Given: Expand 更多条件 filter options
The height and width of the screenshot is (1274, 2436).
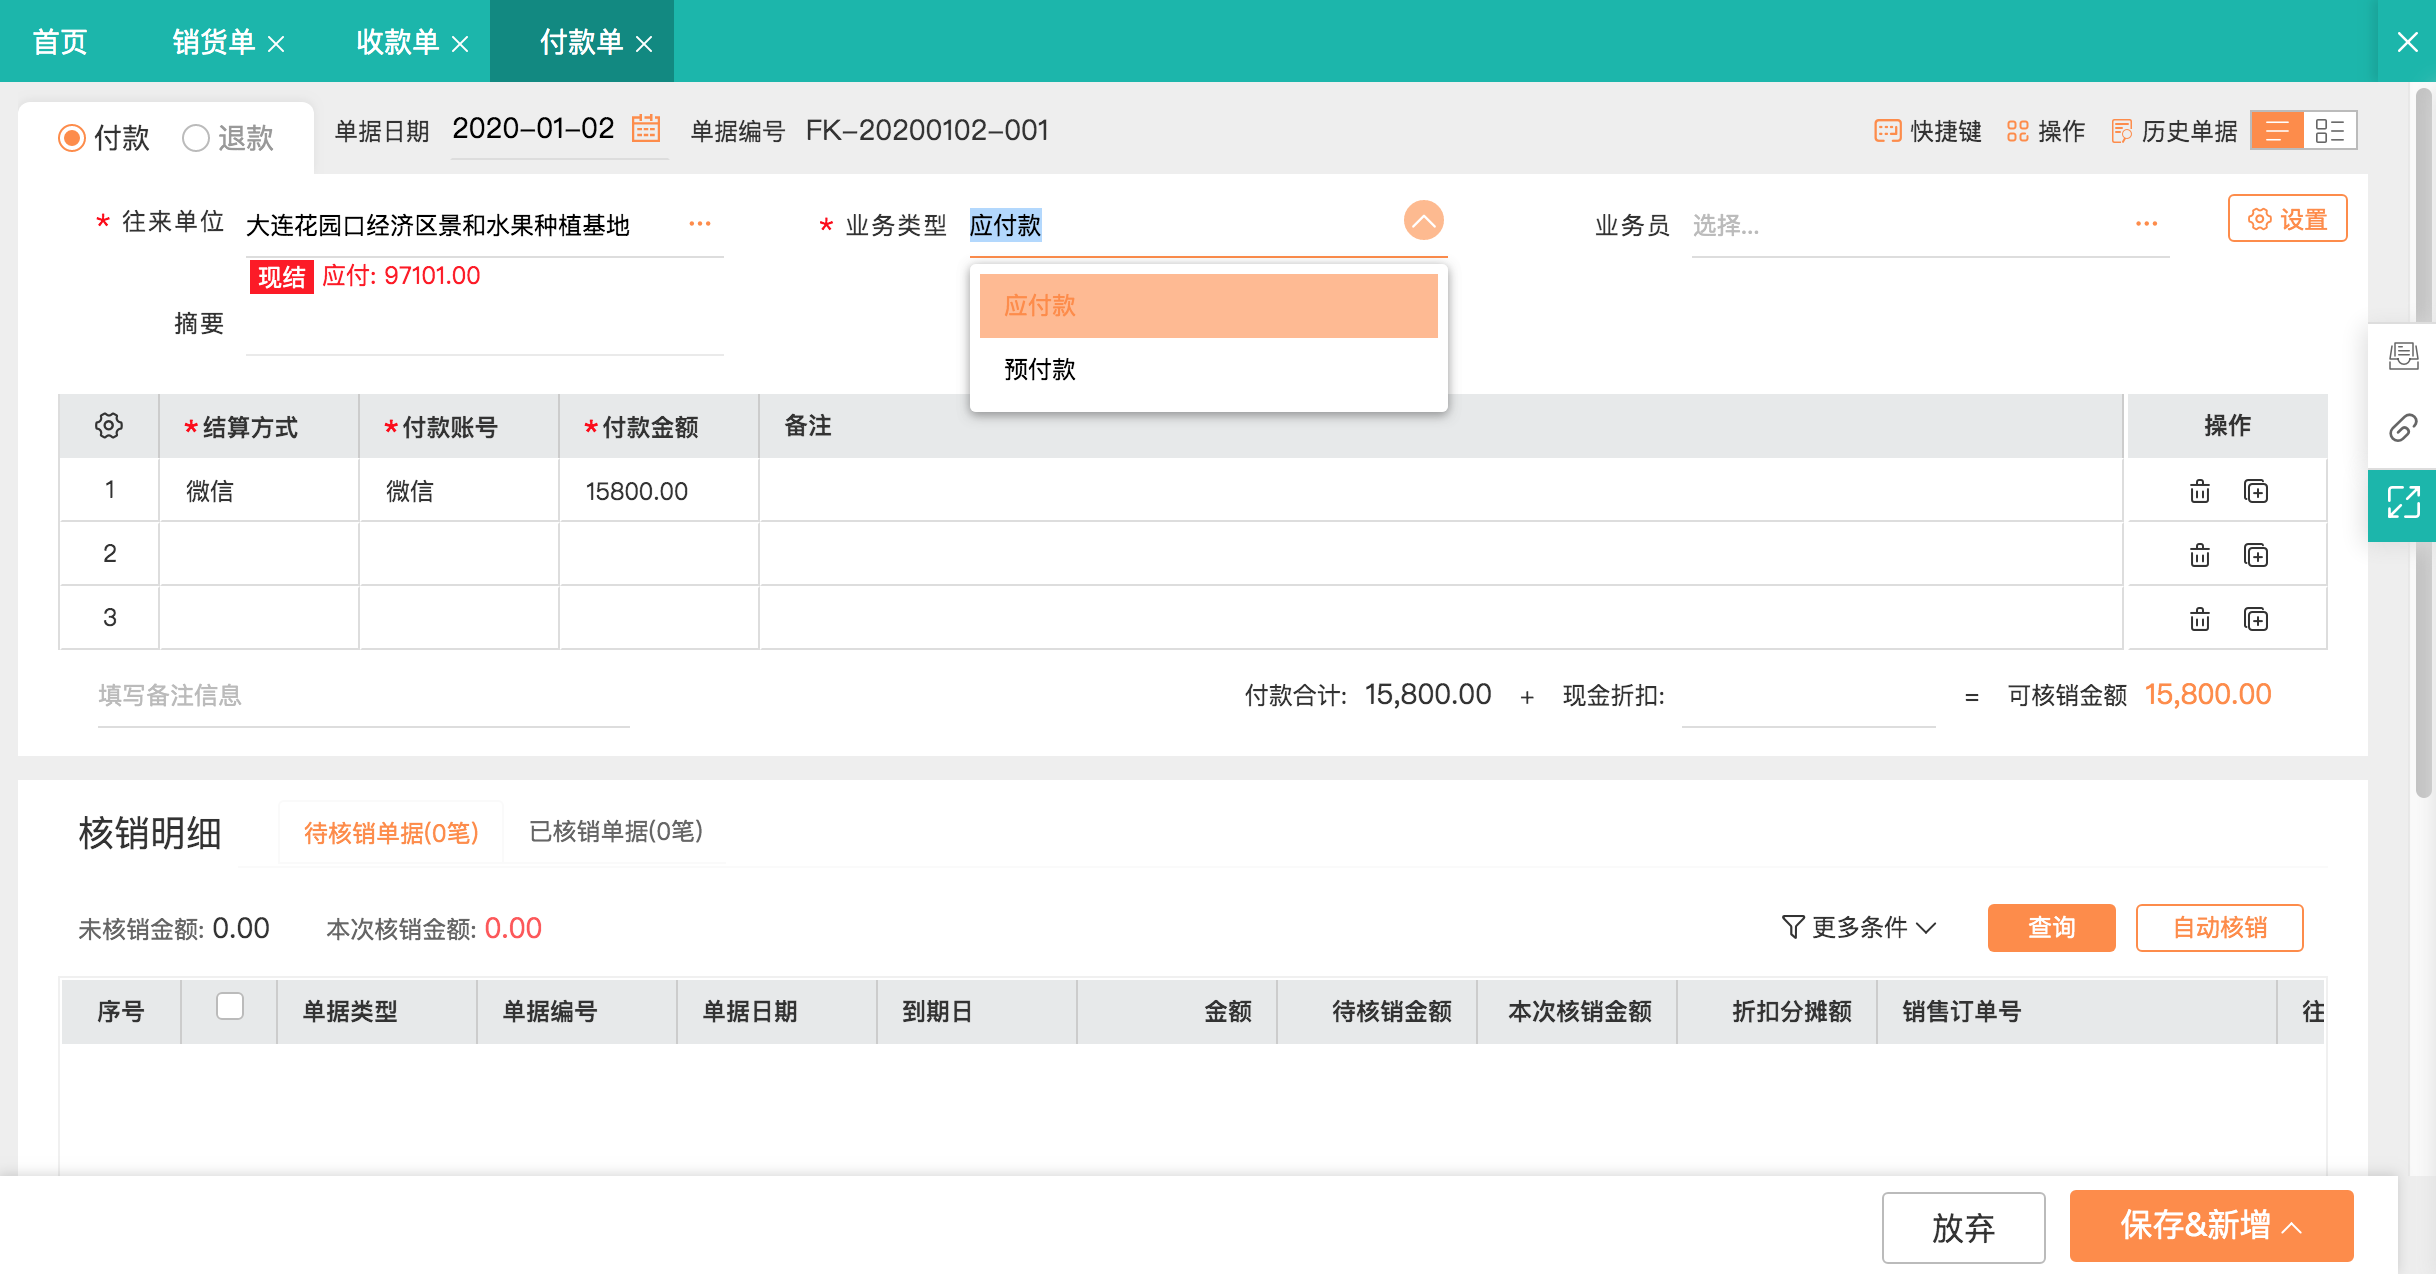Looking at the screenshot, I should point(1861,928).
